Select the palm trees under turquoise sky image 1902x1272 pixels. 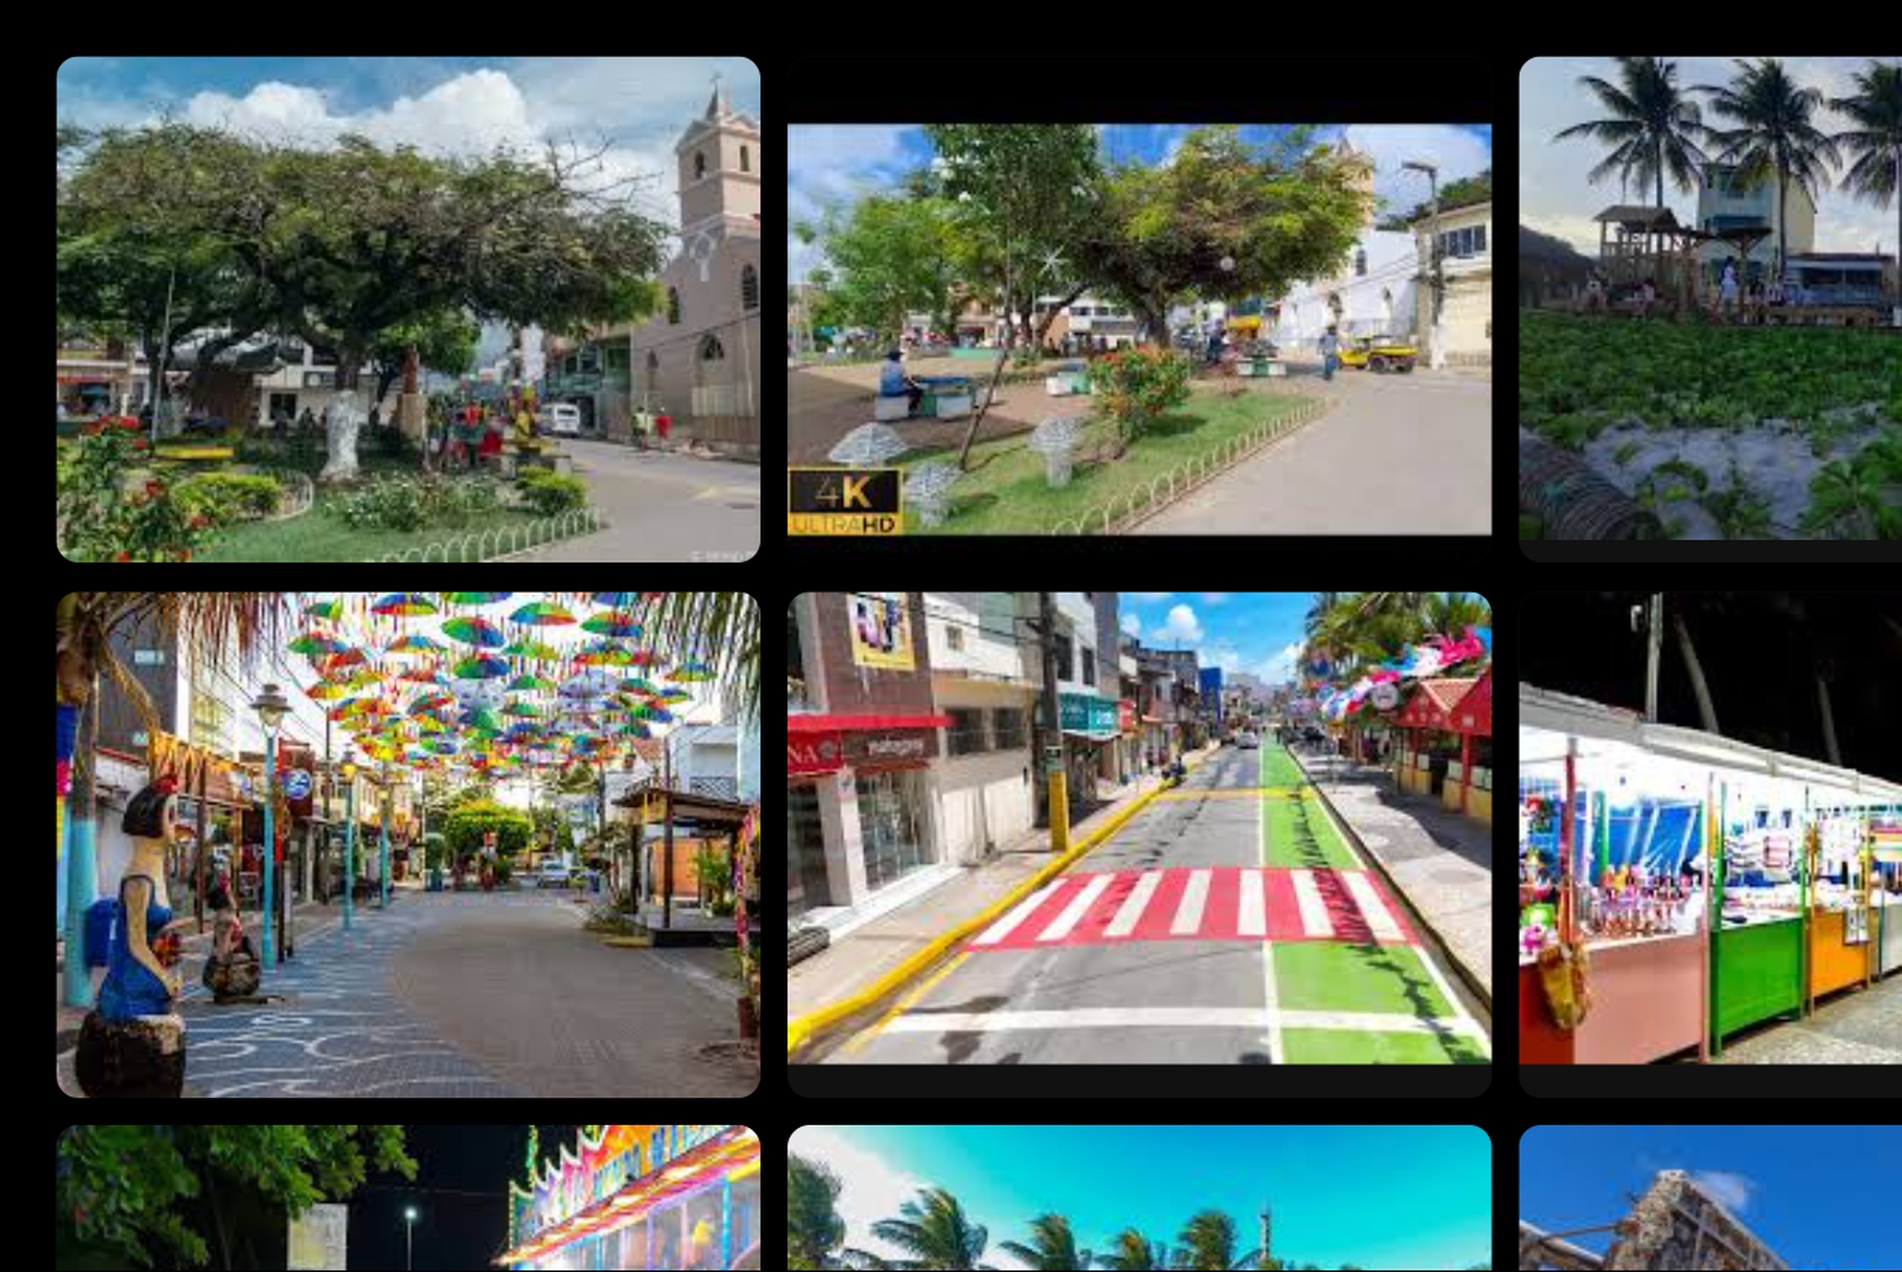(x=1138, y=1198)
